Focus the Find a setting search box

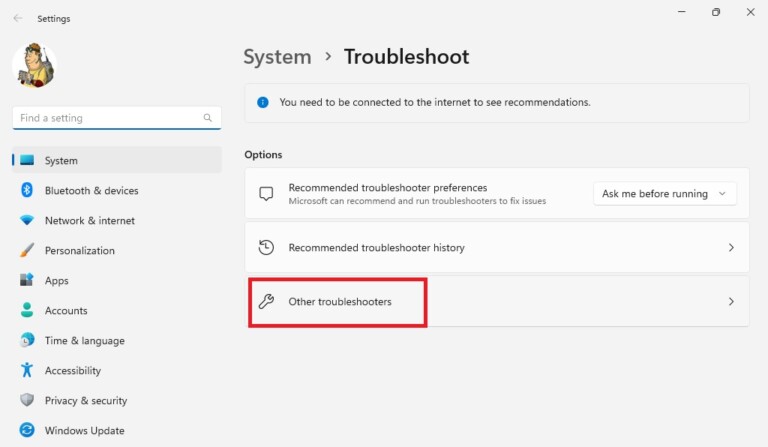(108, 118)
